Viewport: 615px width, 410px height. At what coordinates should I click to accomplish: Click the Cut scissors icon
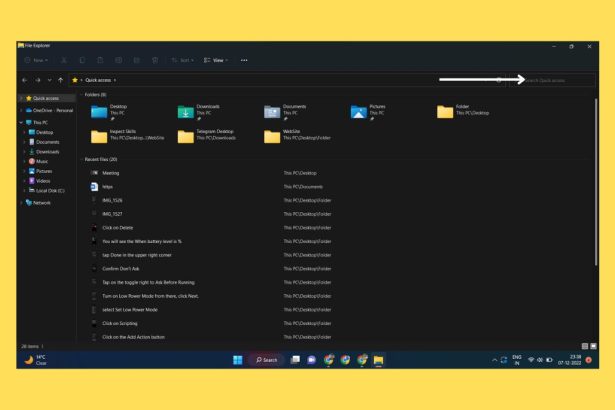pyautogui.click(x=64, y=60)
